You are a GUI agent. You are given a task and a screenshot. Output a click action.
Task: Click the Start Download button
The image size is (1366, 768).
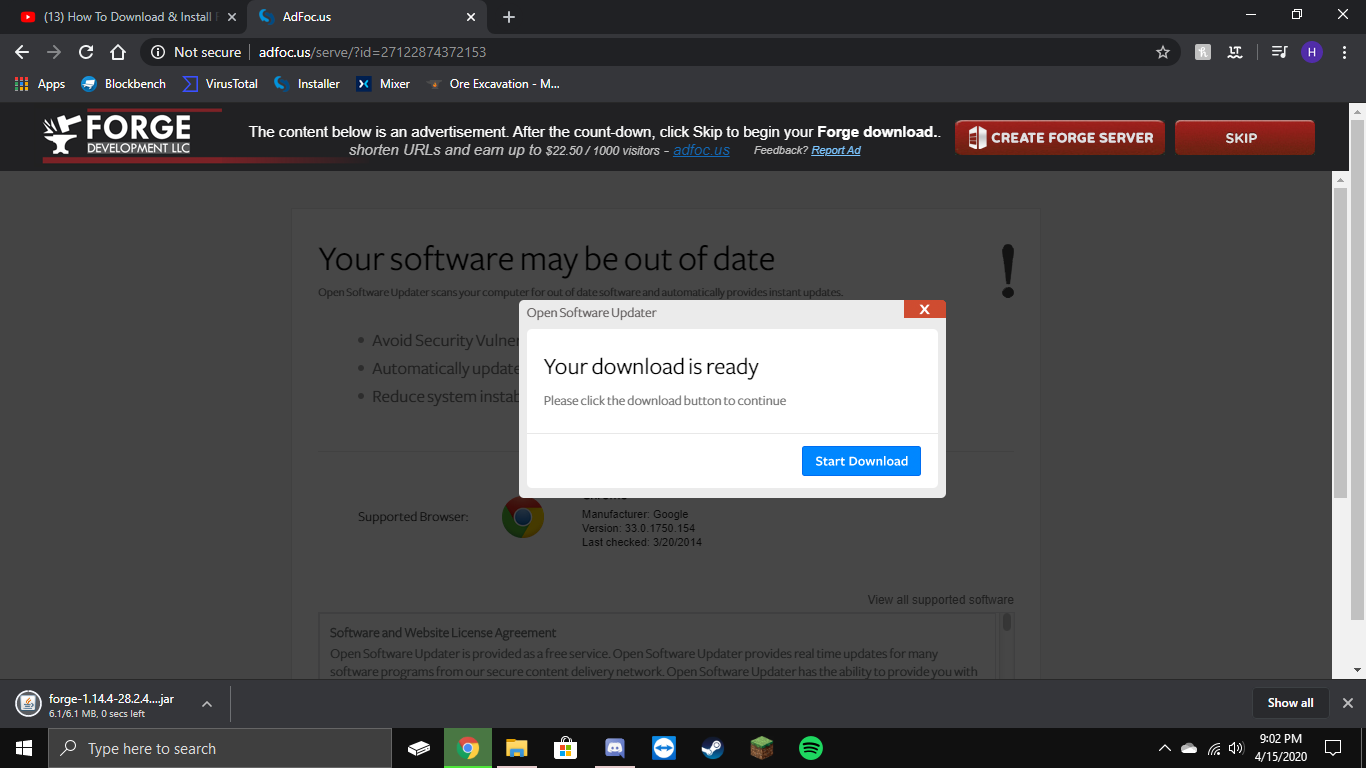(861, 461)
